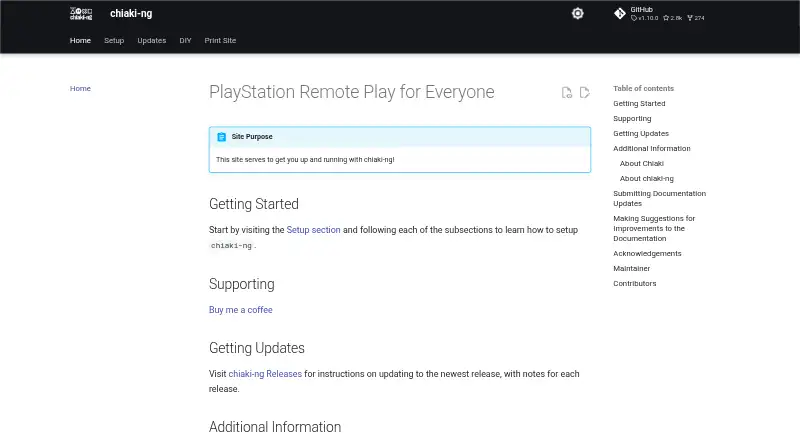800x440 pixels.
Task: Click the chiaki-ng site title
Action: pos(131,14)
